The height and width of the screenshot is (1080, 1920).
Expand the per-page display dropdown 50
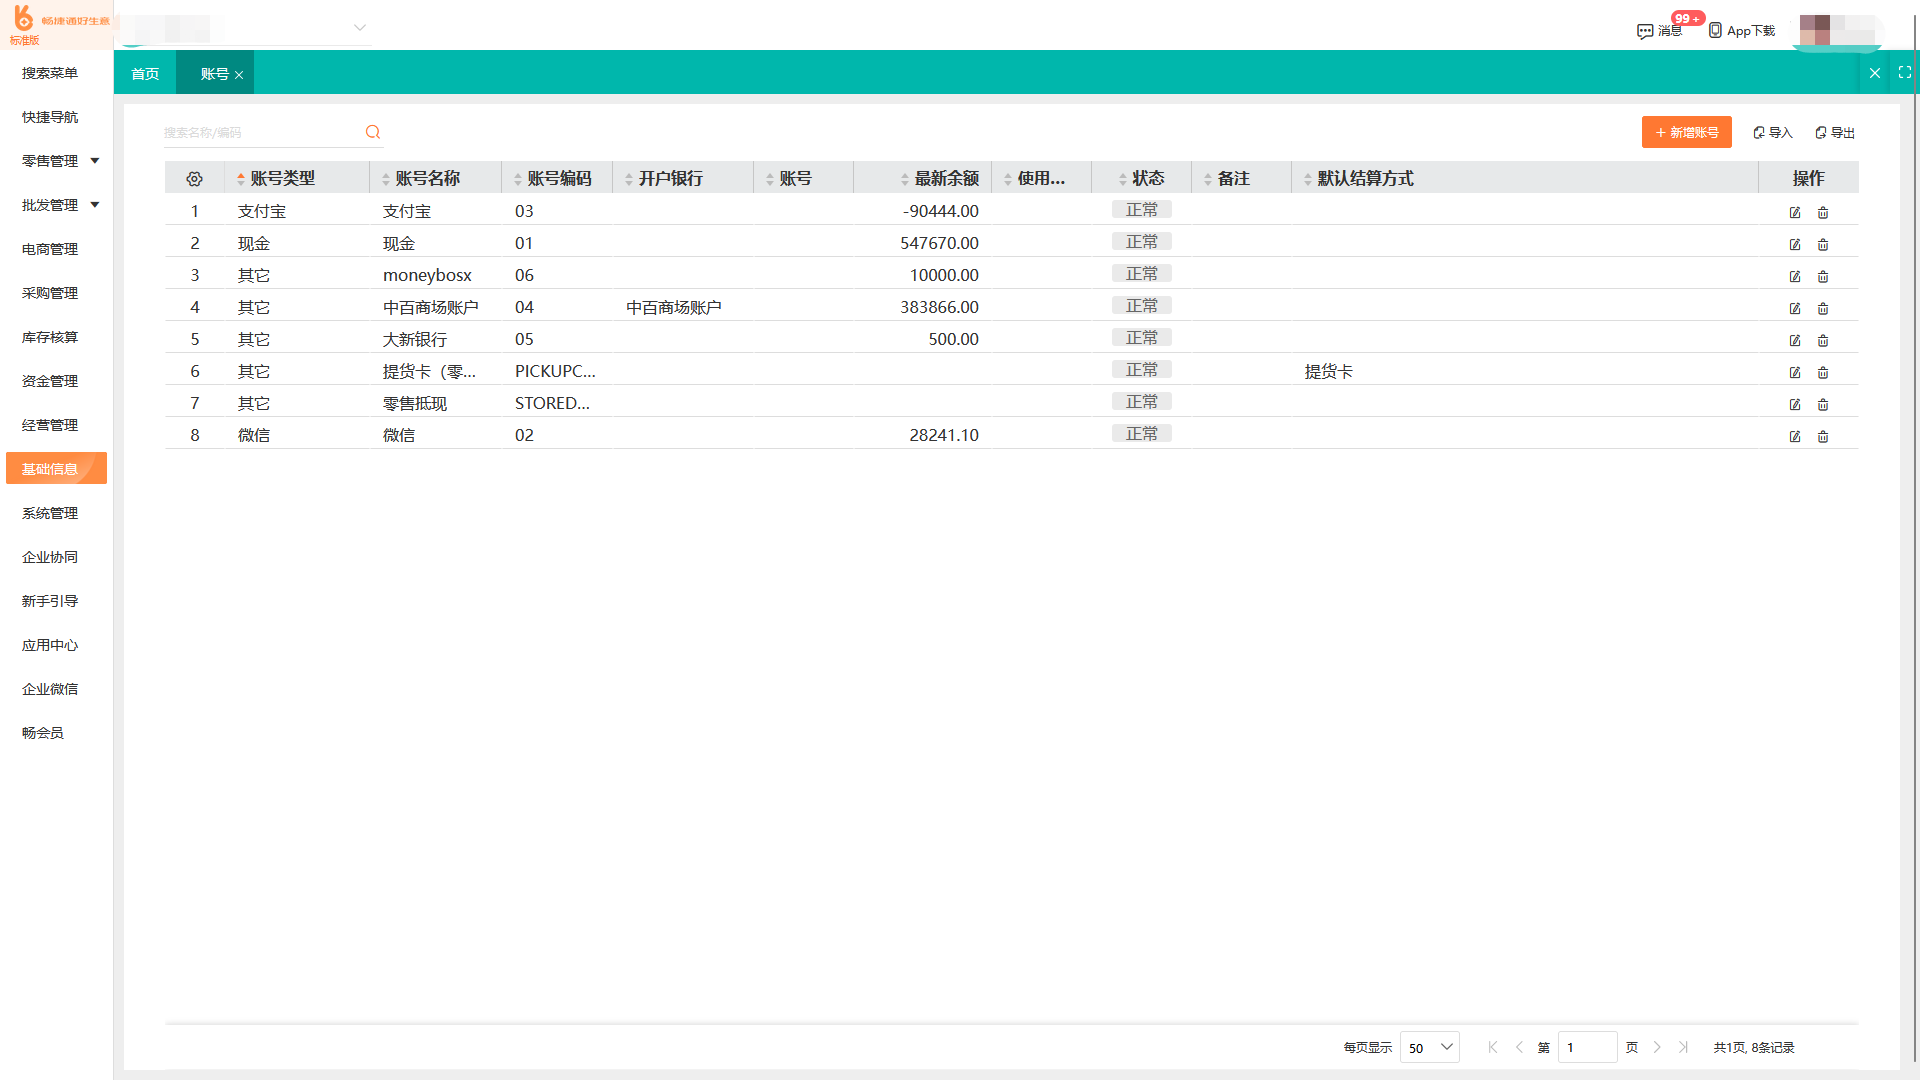pyautogui.click(x=1428, y=1047)
